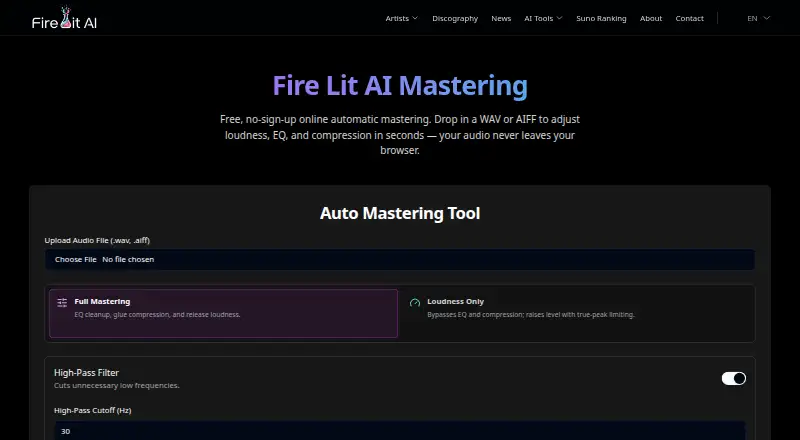Open the Artists dropdown menu
This screenshot has height=440, width=800.
(402, 18)
